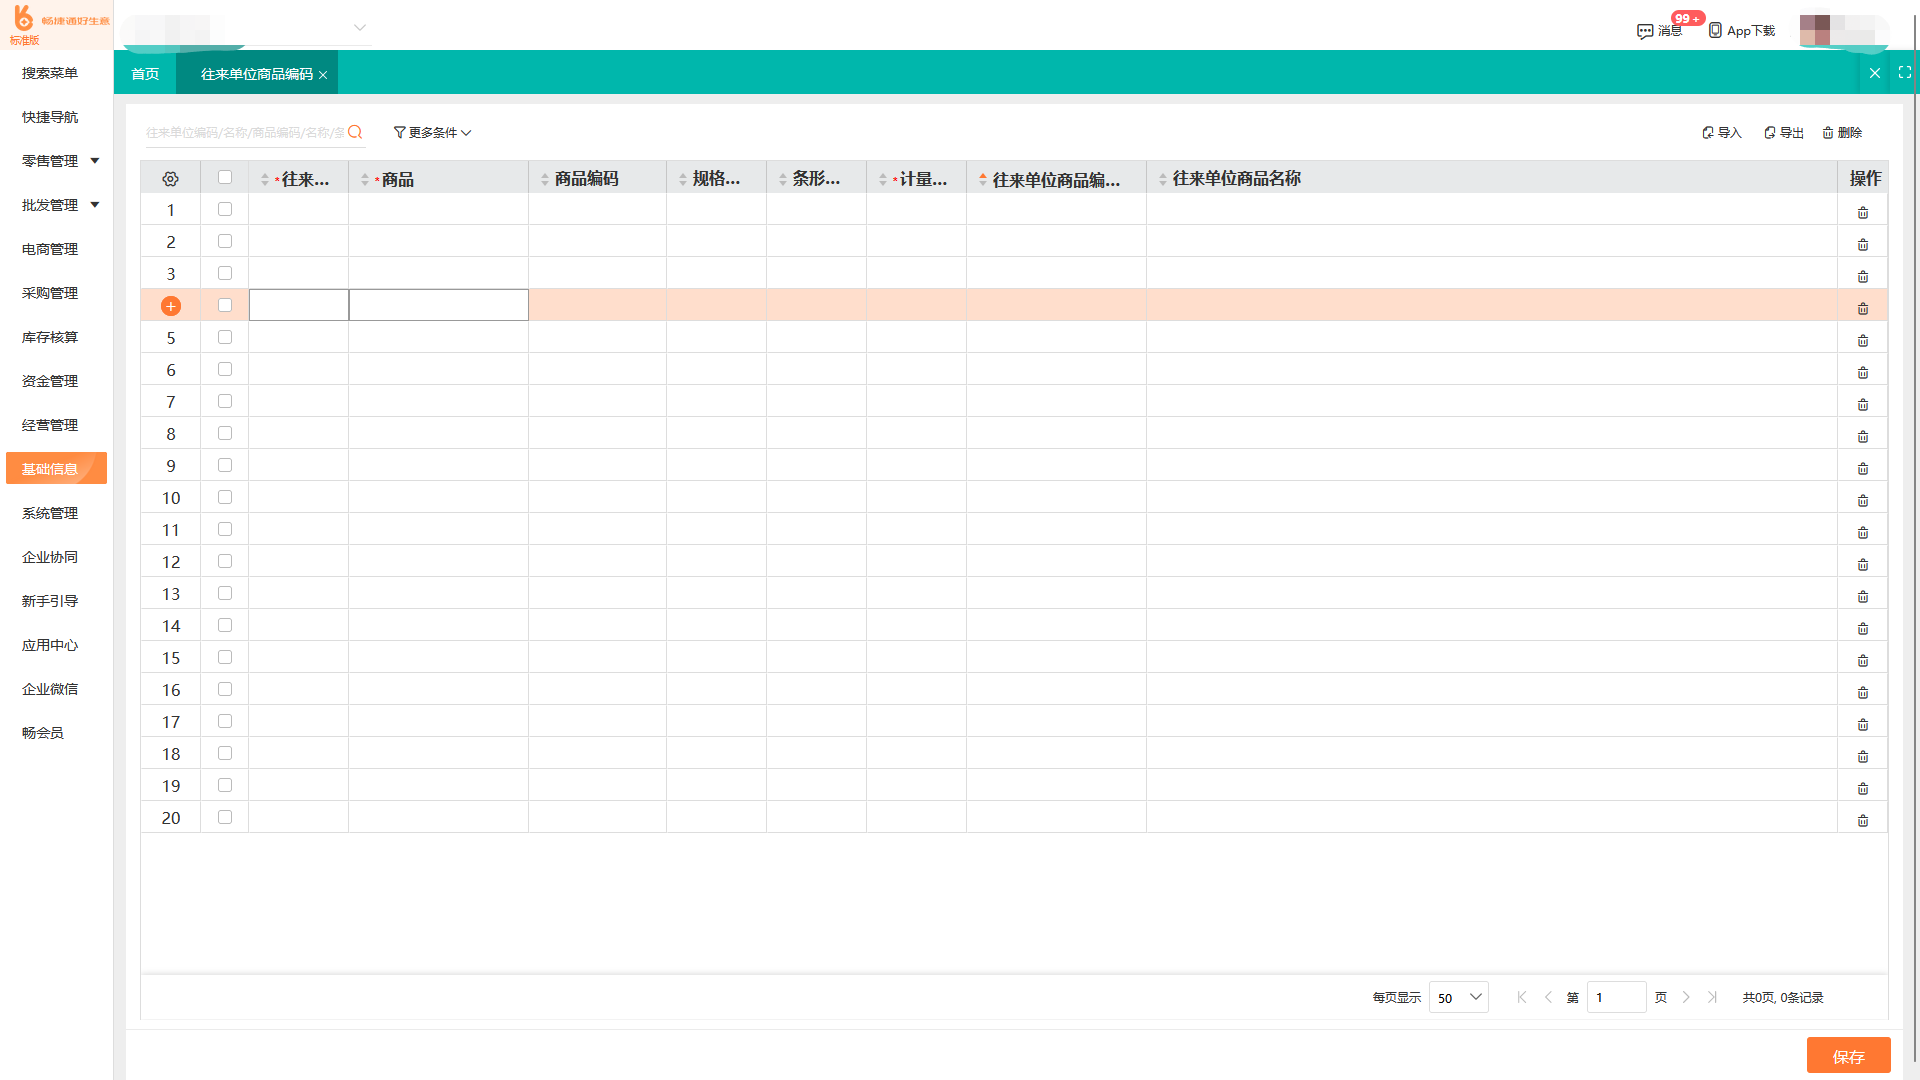The height and width of the screenshot is (1080, 1920).
Task: Click the export icon to export data
Action: click(1784, 132)
